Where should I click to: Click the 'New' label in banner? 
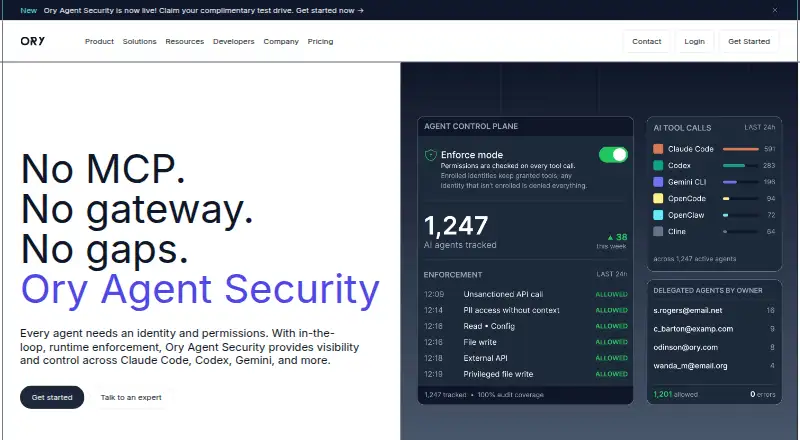[x=29, y=10]
